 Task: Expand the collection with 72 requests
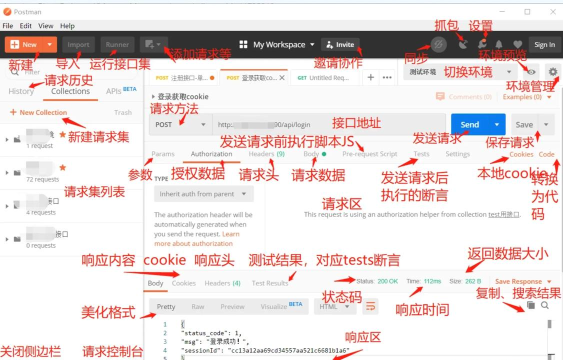click(7, 173)
